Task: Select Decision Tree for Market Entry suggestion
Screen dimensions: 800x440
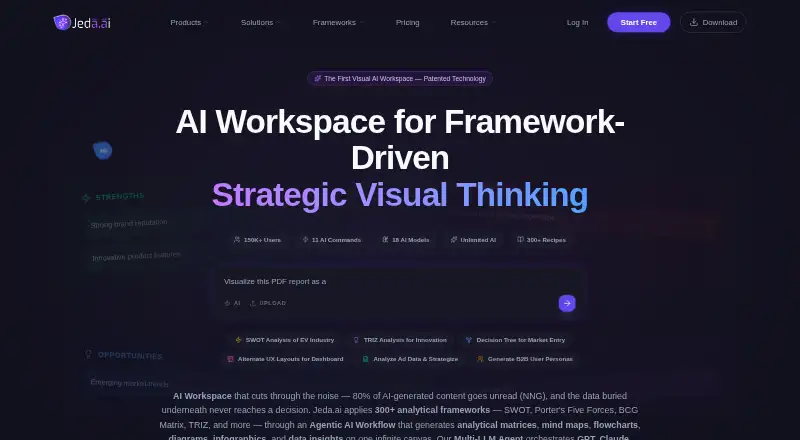Action: (x=515, y=340)
